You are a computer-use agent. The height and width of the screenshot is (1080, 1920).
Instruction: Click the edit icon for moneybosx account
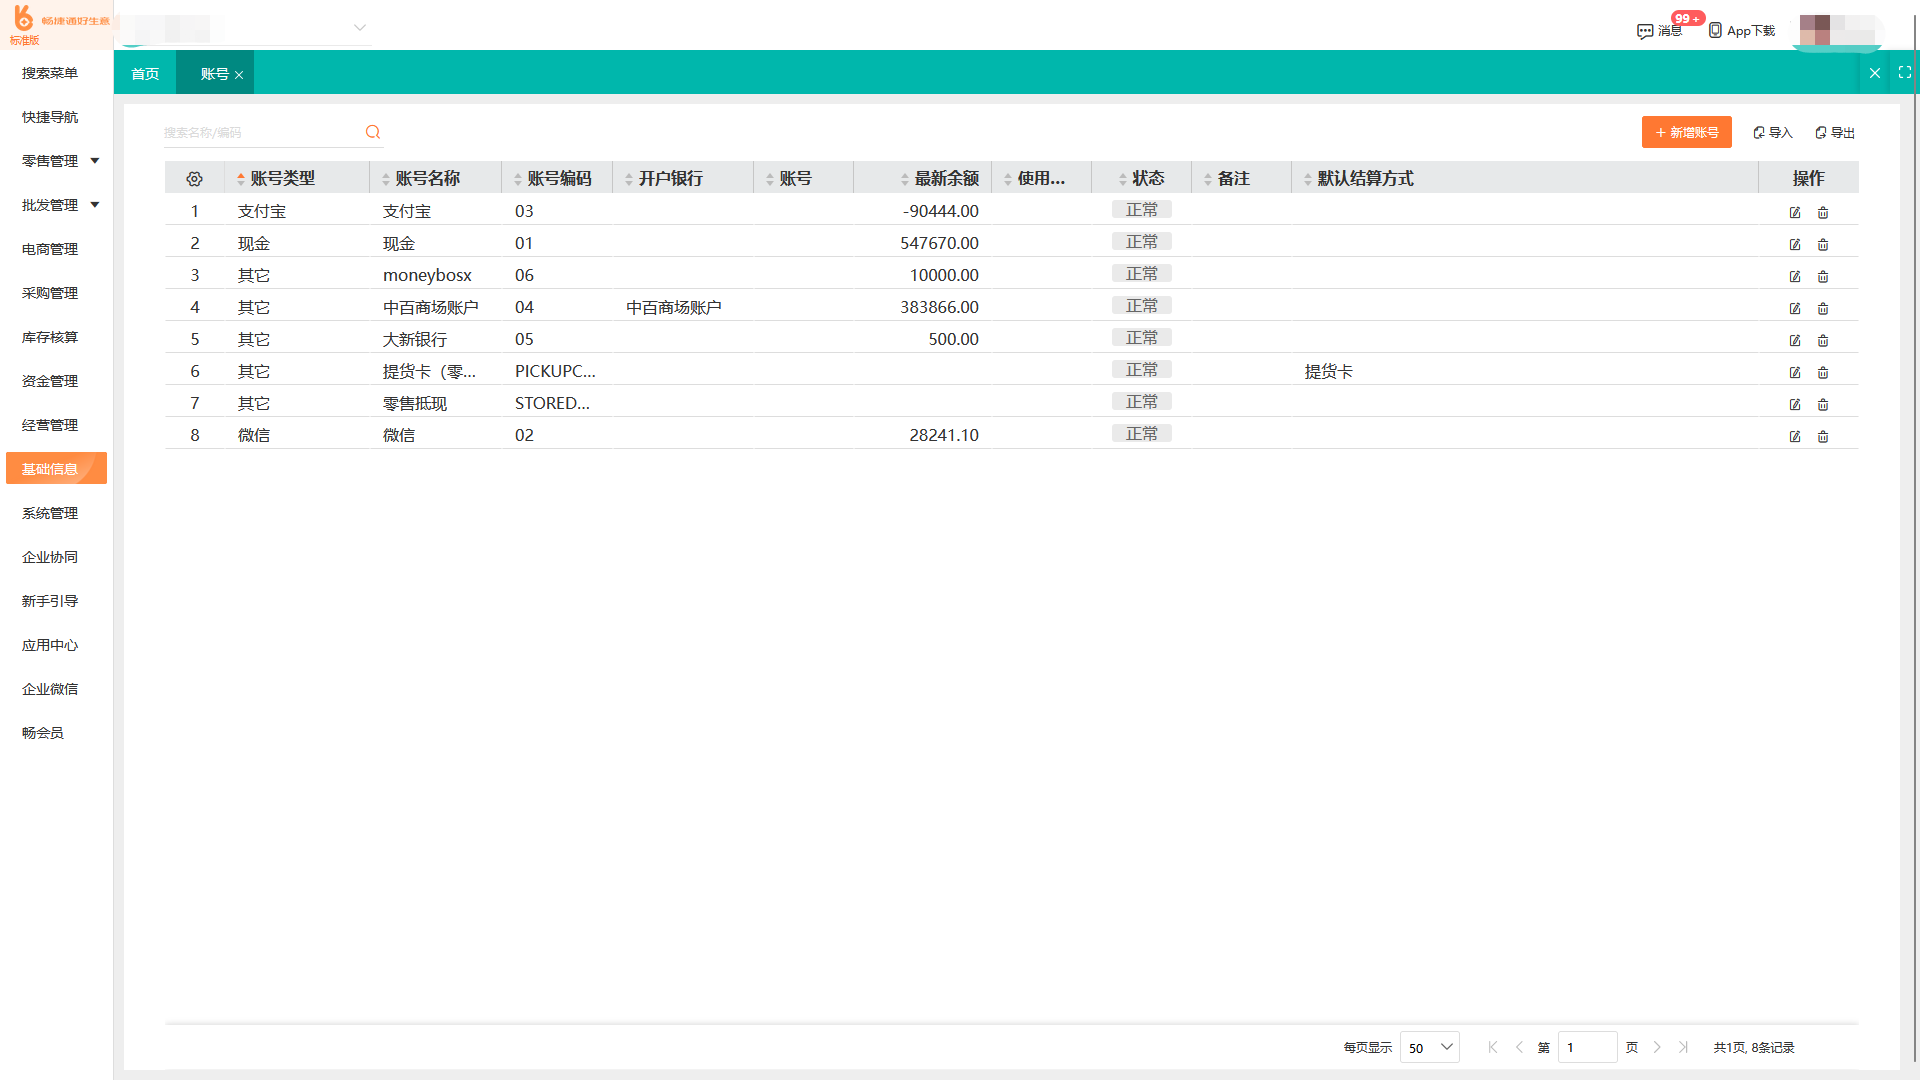[x=1795, y=274]
